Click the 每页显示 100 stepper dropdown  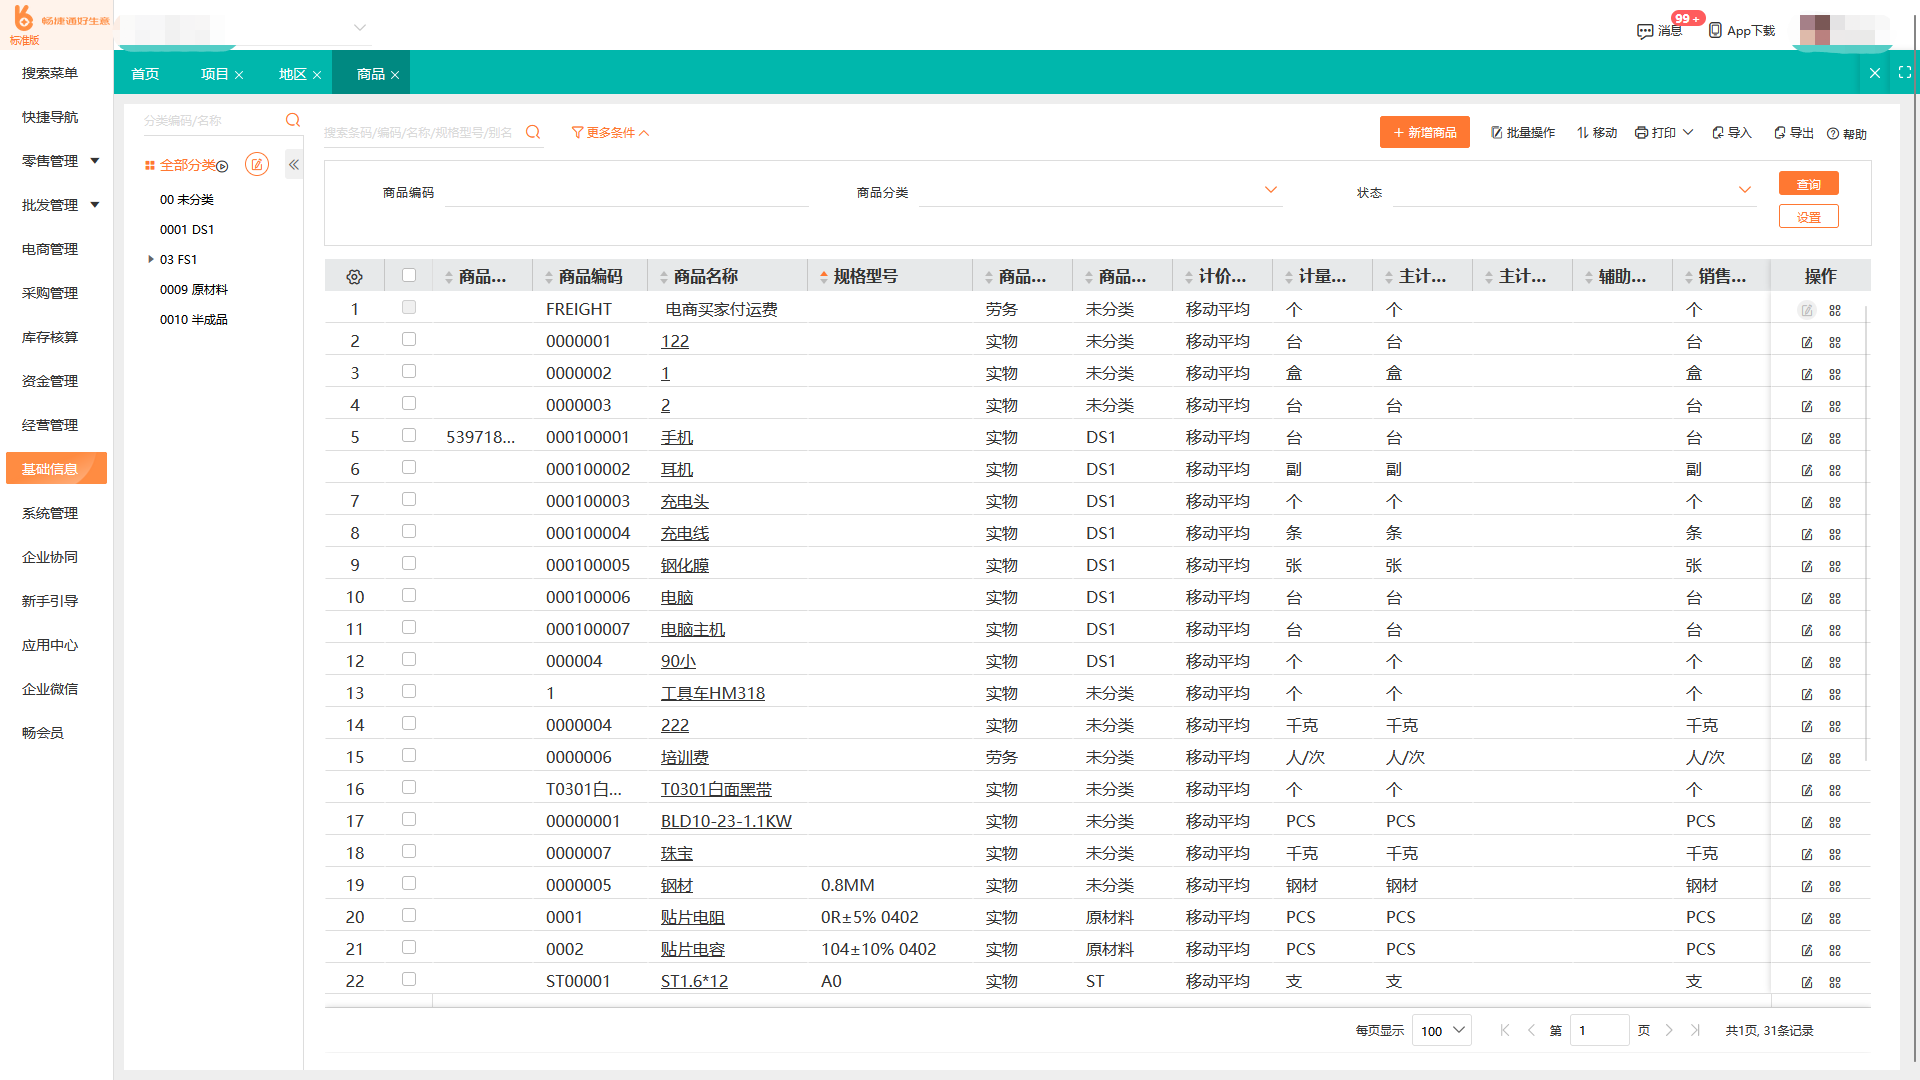coord(1441,1029)
